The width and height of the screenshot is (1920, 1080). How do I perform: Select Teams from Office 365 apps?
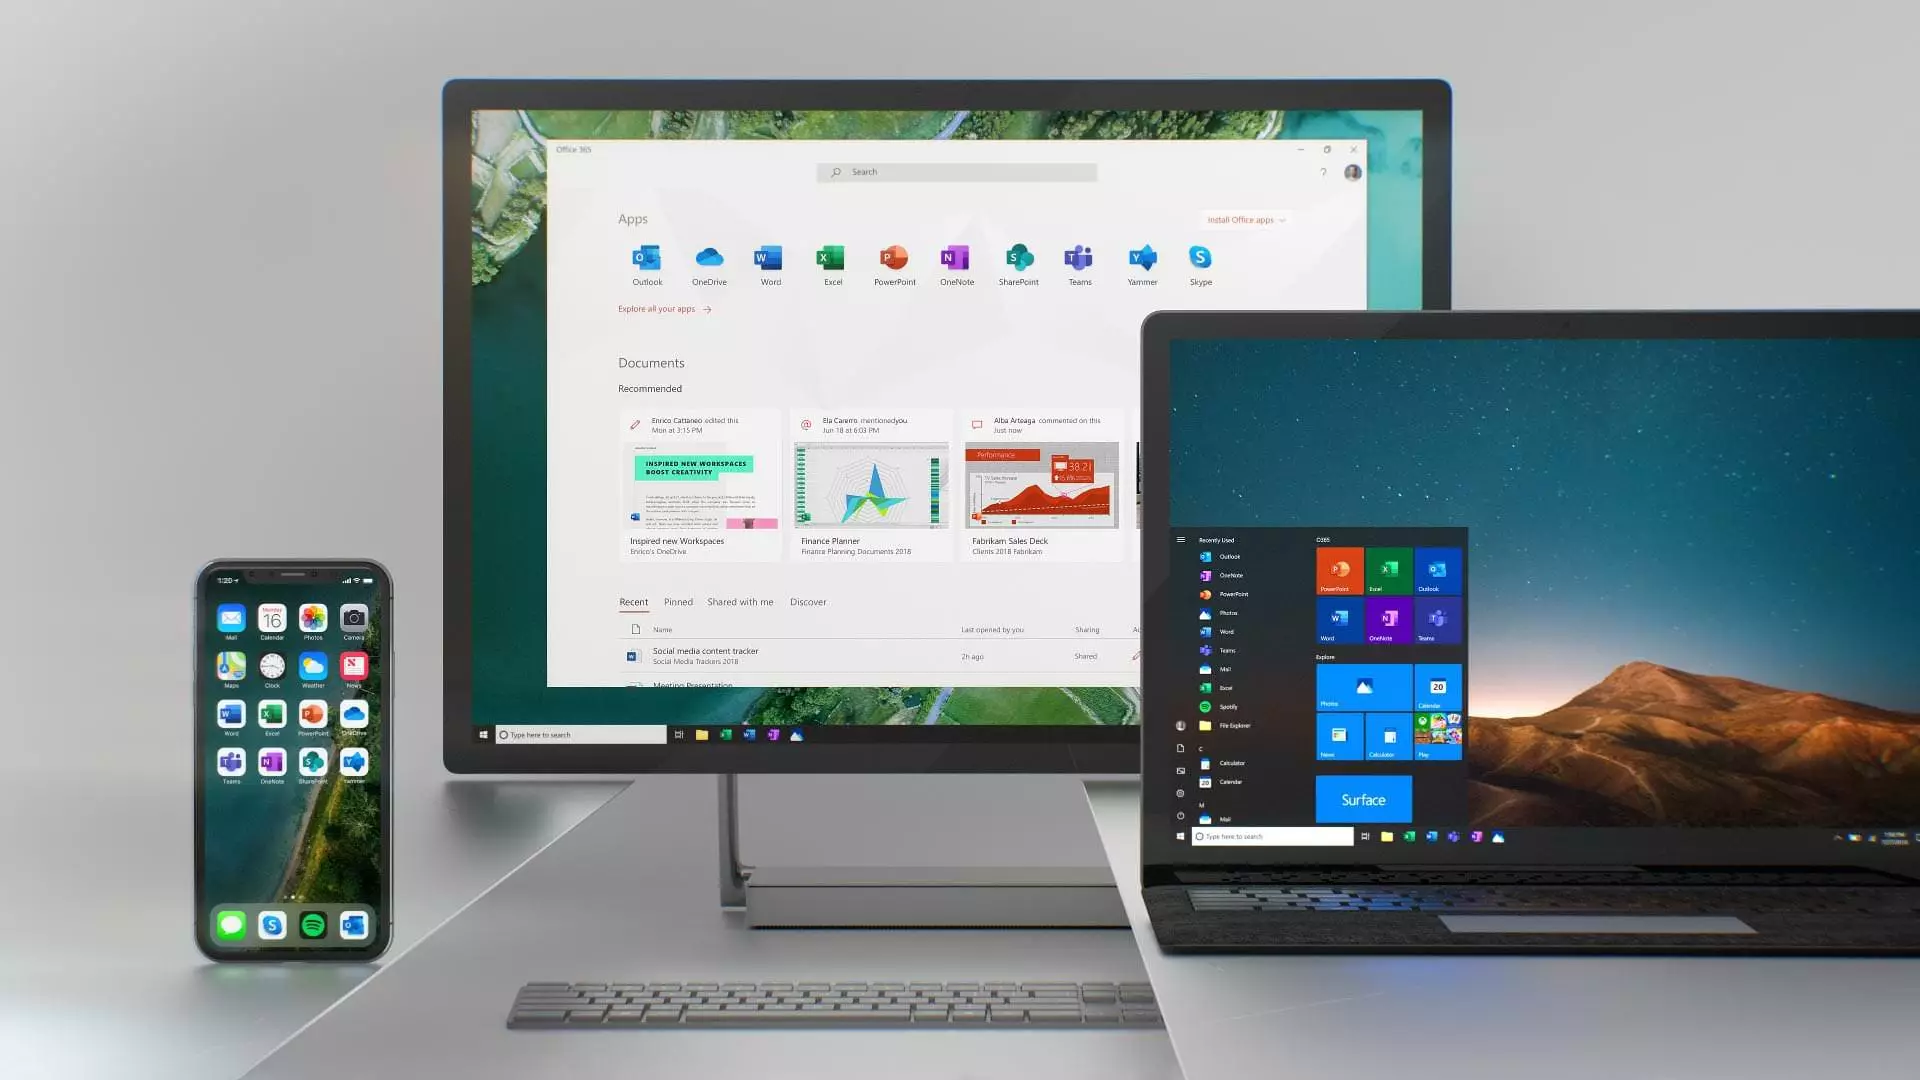[x=1080, y=262]
